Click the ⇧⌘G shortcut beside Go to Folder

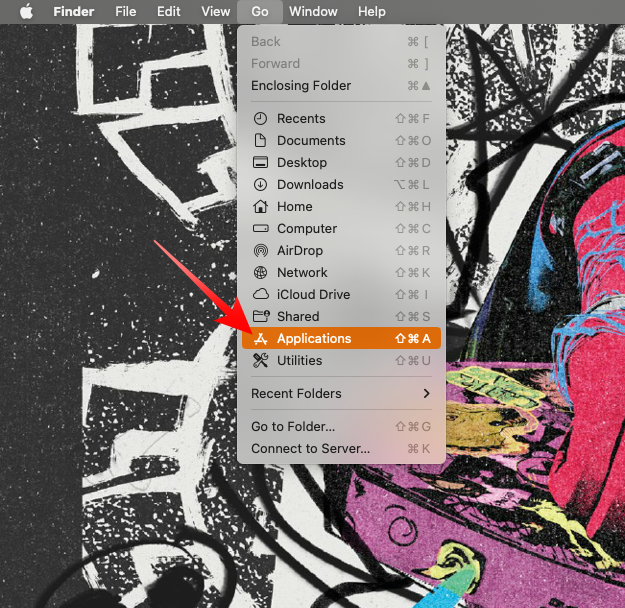coord(413,427)
